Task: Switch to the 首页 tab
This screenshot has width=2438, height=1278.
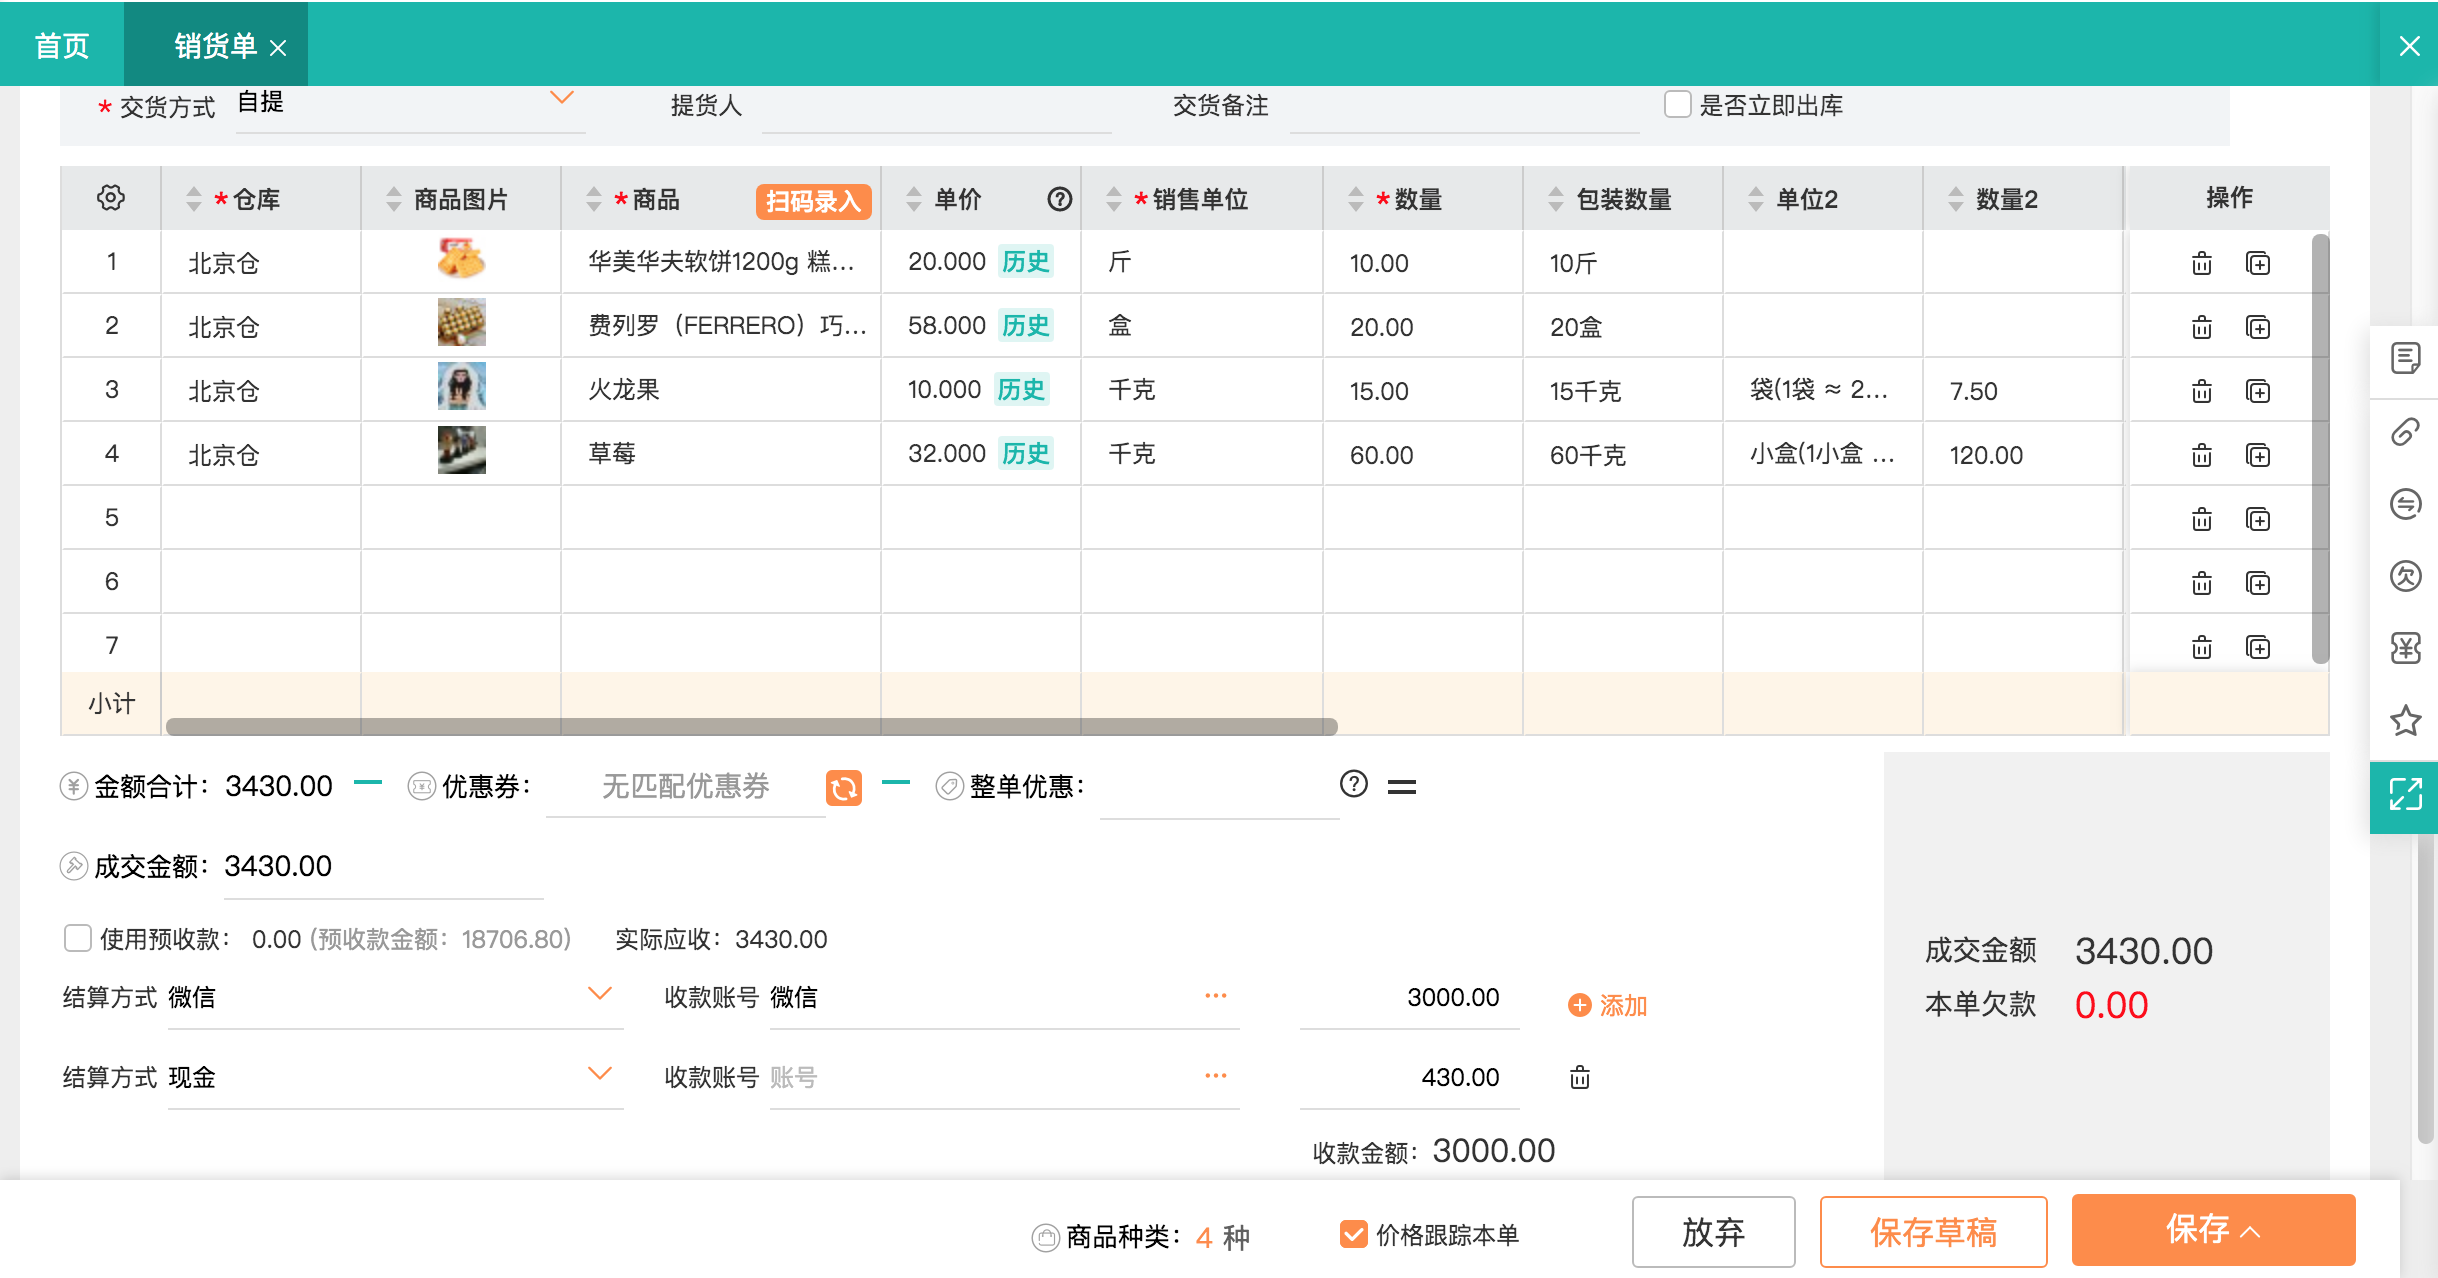Action: coord(66,45)
